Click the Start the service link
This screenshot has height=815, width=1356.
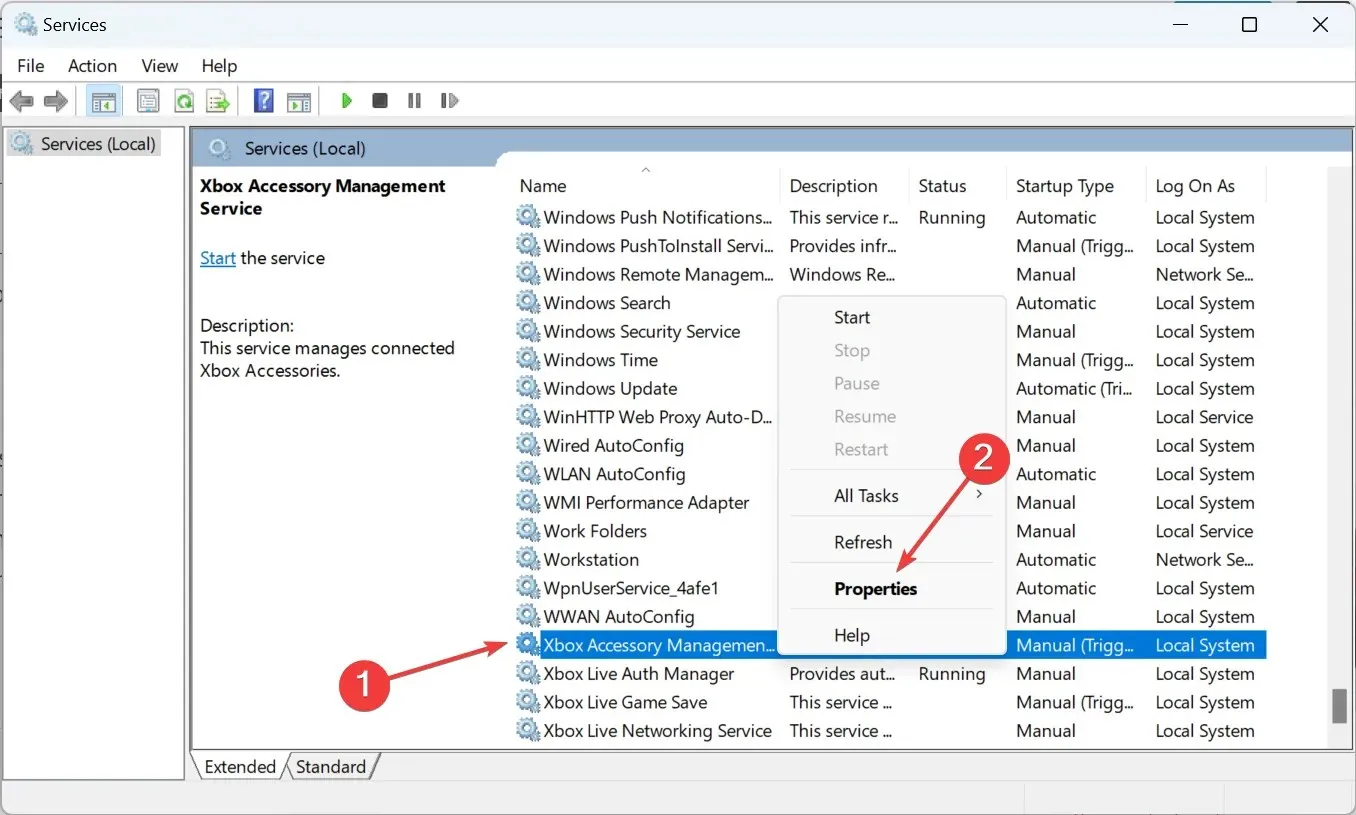coord(218,258)
